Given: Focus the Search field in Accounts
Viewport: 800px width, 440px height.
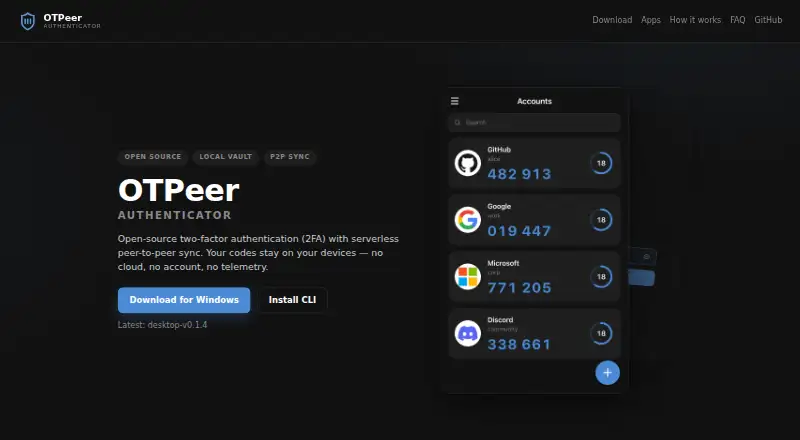Looking at the screenshot, I should point(534,123).
